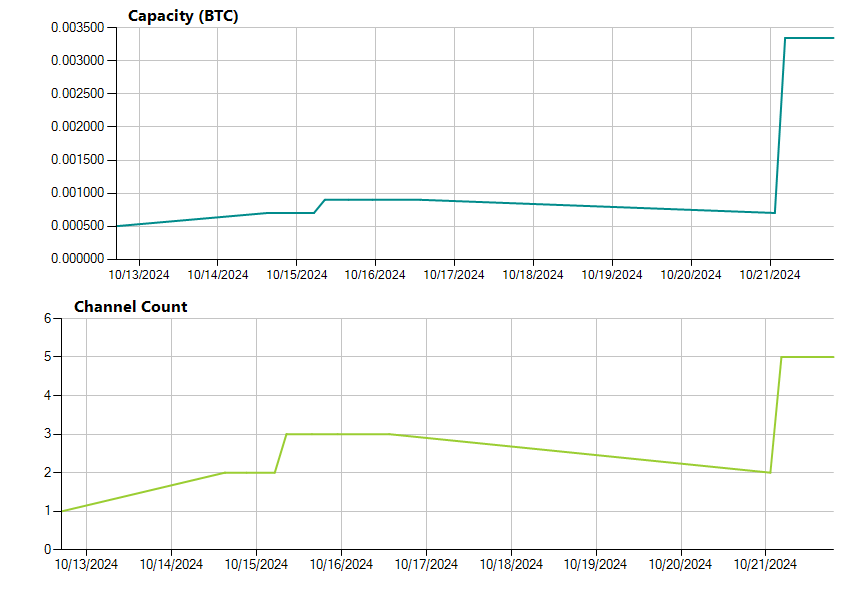Click the green line plateau at 5 channels
The image size is (860, 600).
[808, 357]
